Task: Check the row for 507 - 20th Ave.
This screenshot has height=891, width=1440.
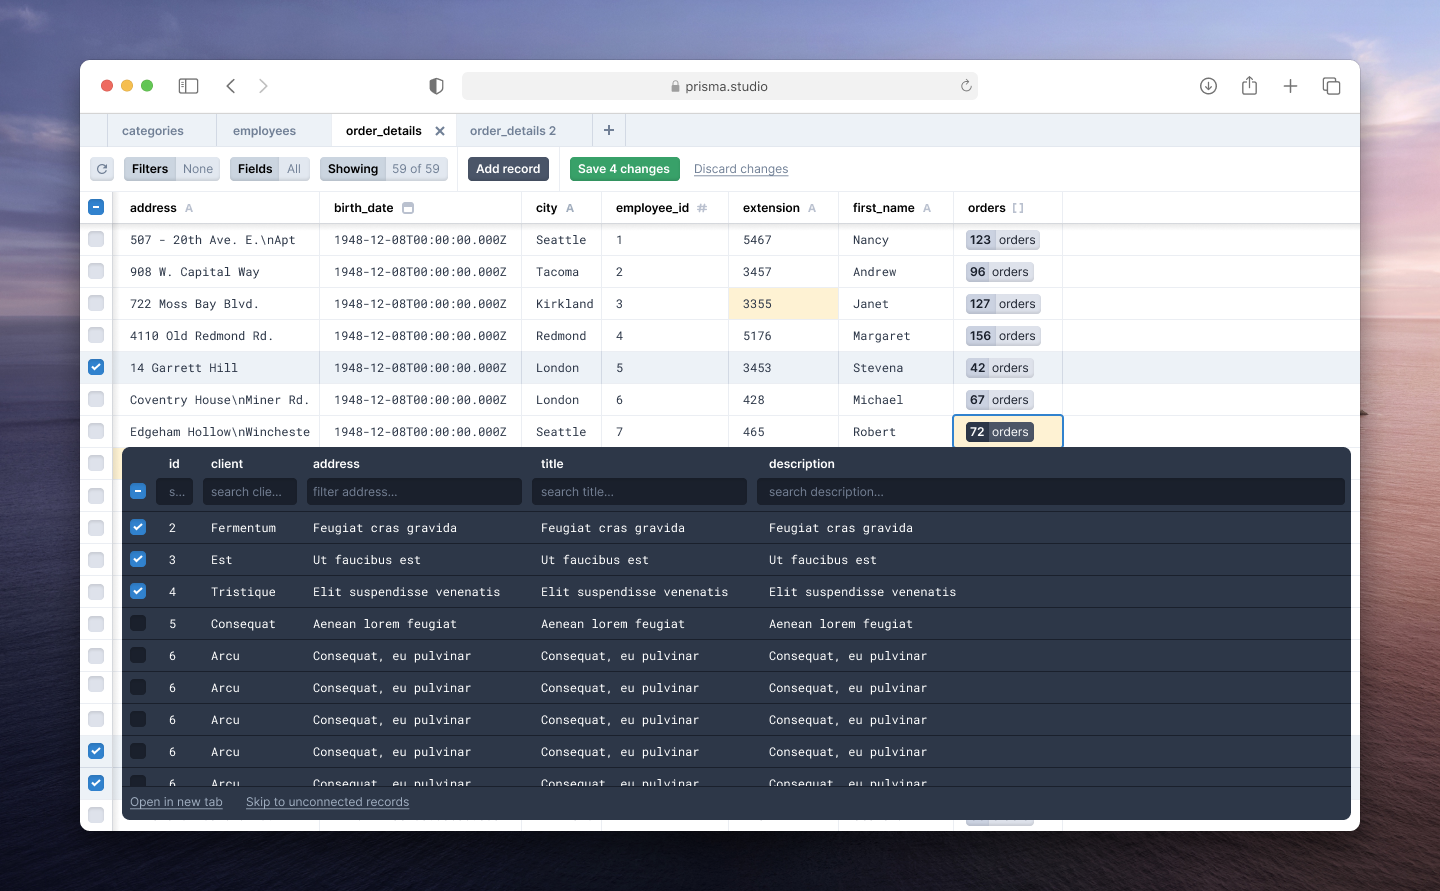Action: click(96, 239)
